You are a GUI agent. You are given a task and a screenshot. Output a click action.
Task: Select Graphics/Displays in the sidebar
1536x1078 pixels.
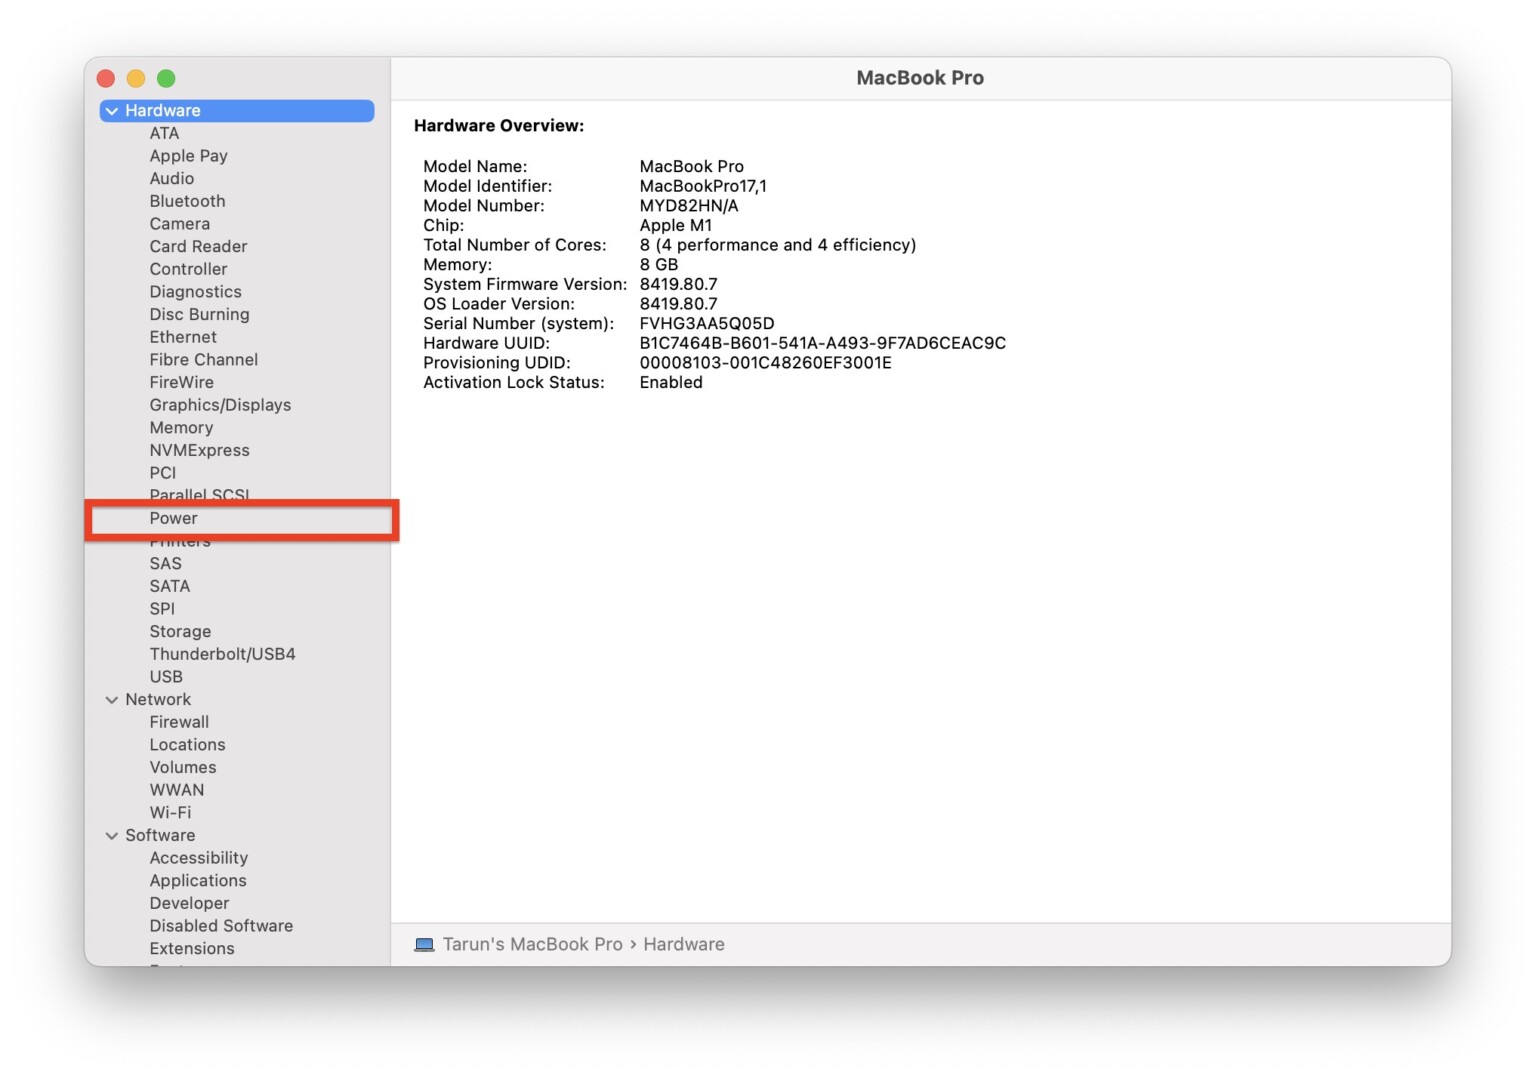pyautogui.click(x=220, y=405)
